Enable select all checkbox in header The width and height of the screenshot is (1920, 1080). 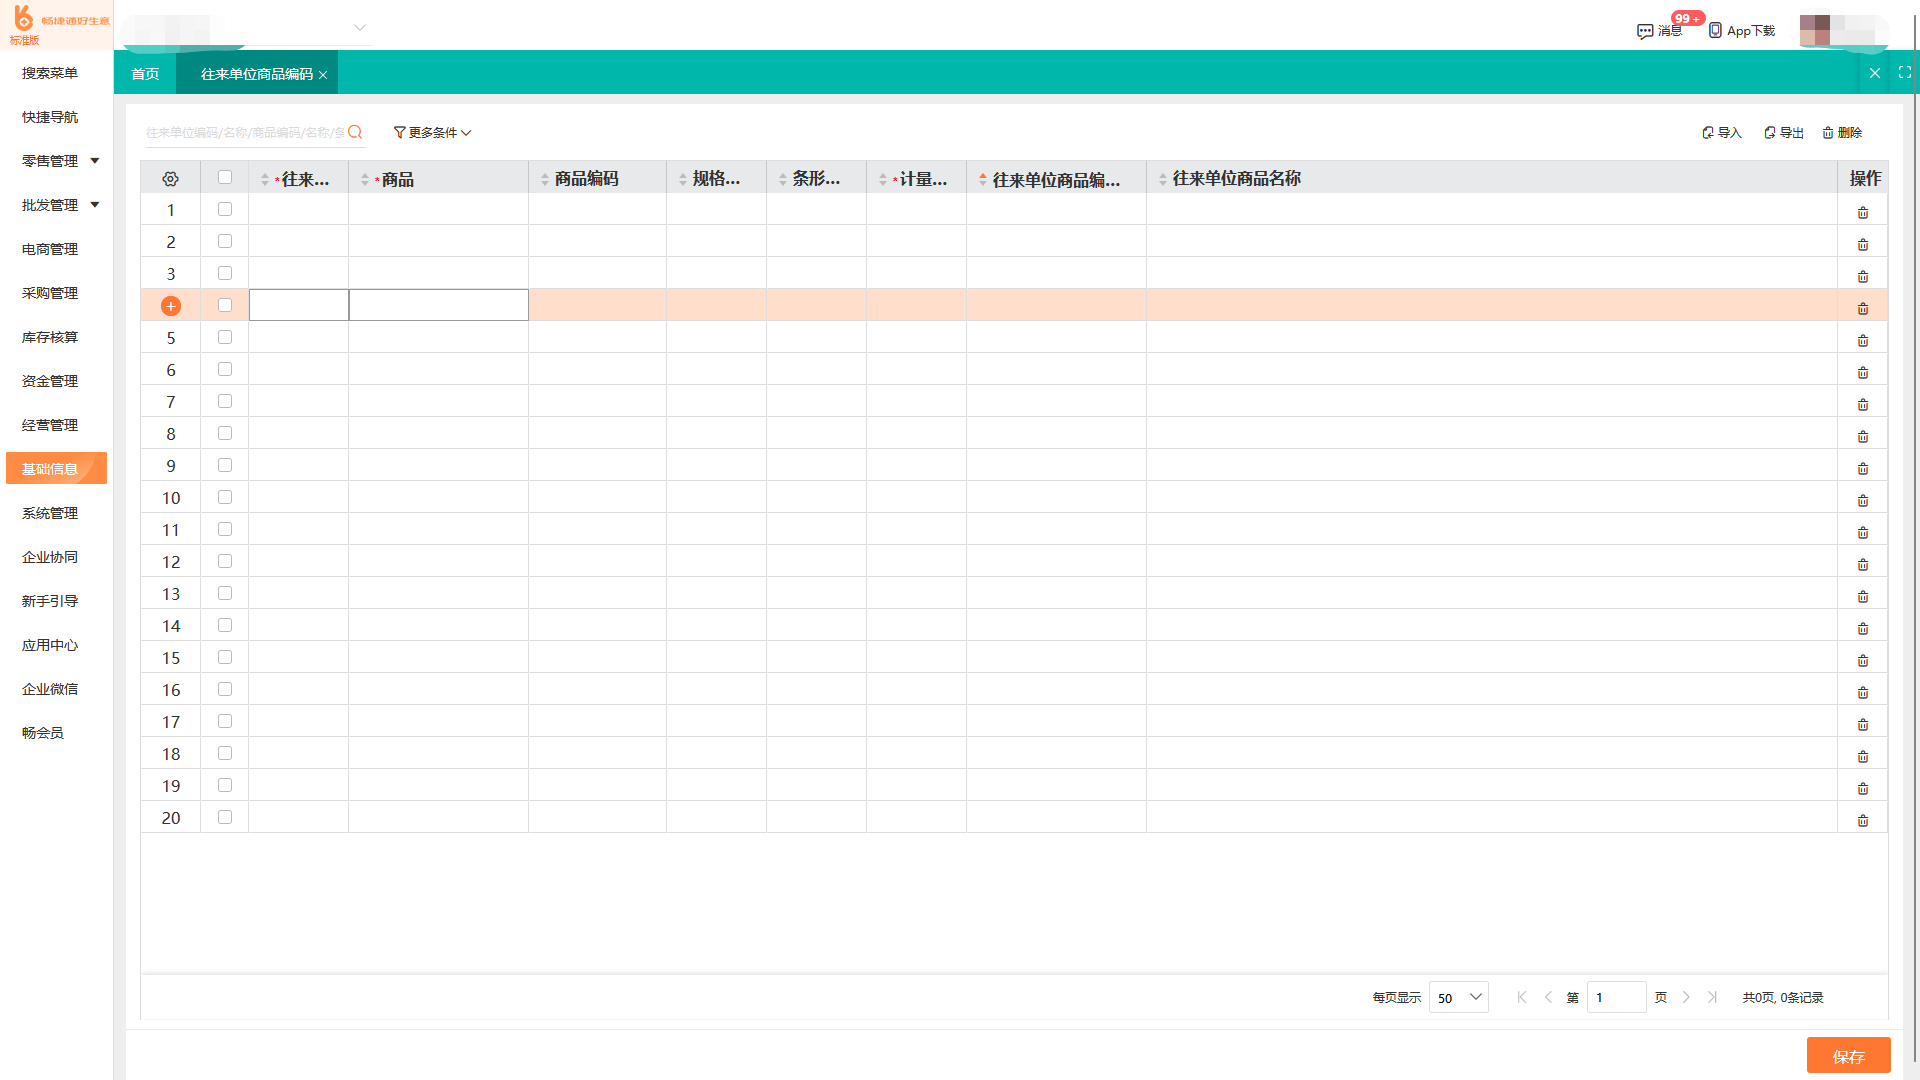(x=224, y=178)
